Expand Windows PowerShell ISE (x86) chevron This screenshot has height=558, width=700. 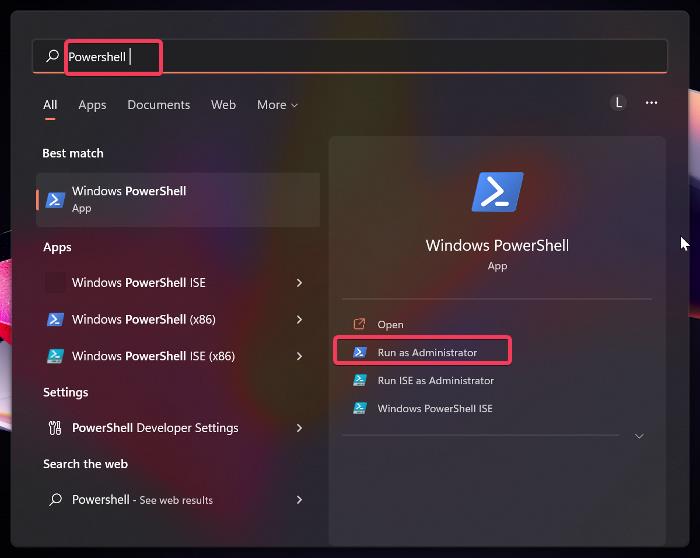tap(299, 356)
